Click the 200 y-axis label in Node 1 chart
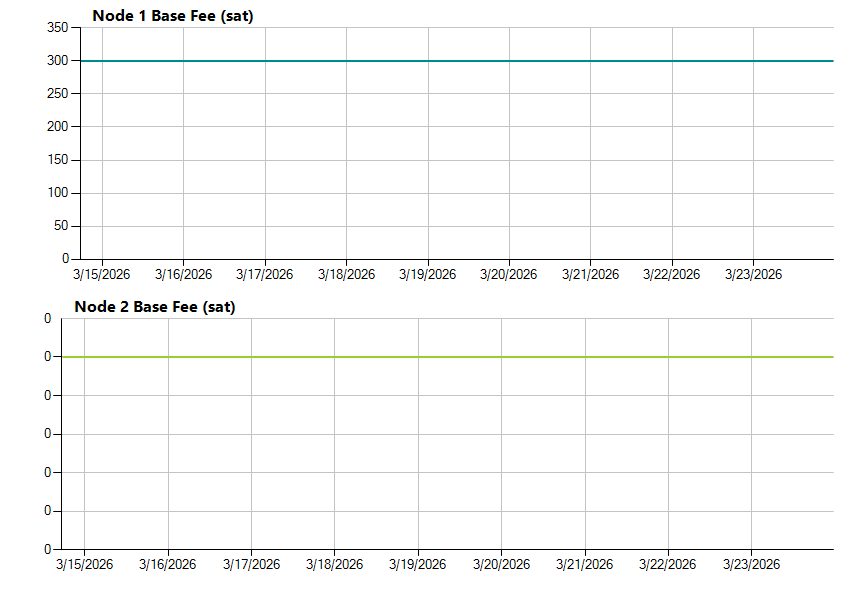This screenshot has width=860, height=600. pos(57,127)
